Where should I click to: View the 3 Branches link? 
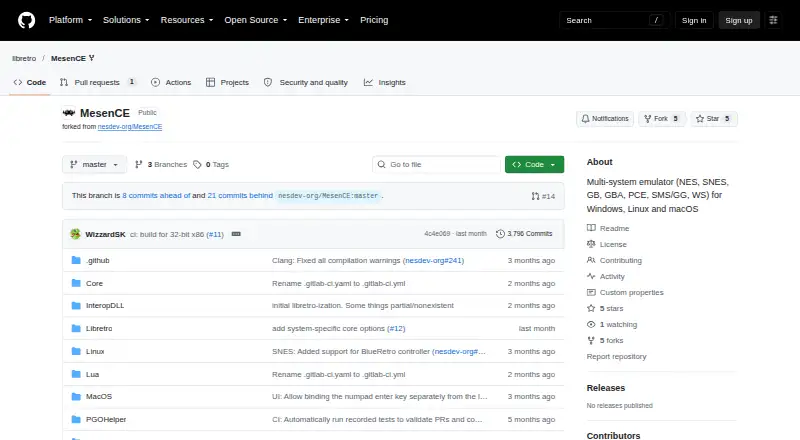coord(161,164)
